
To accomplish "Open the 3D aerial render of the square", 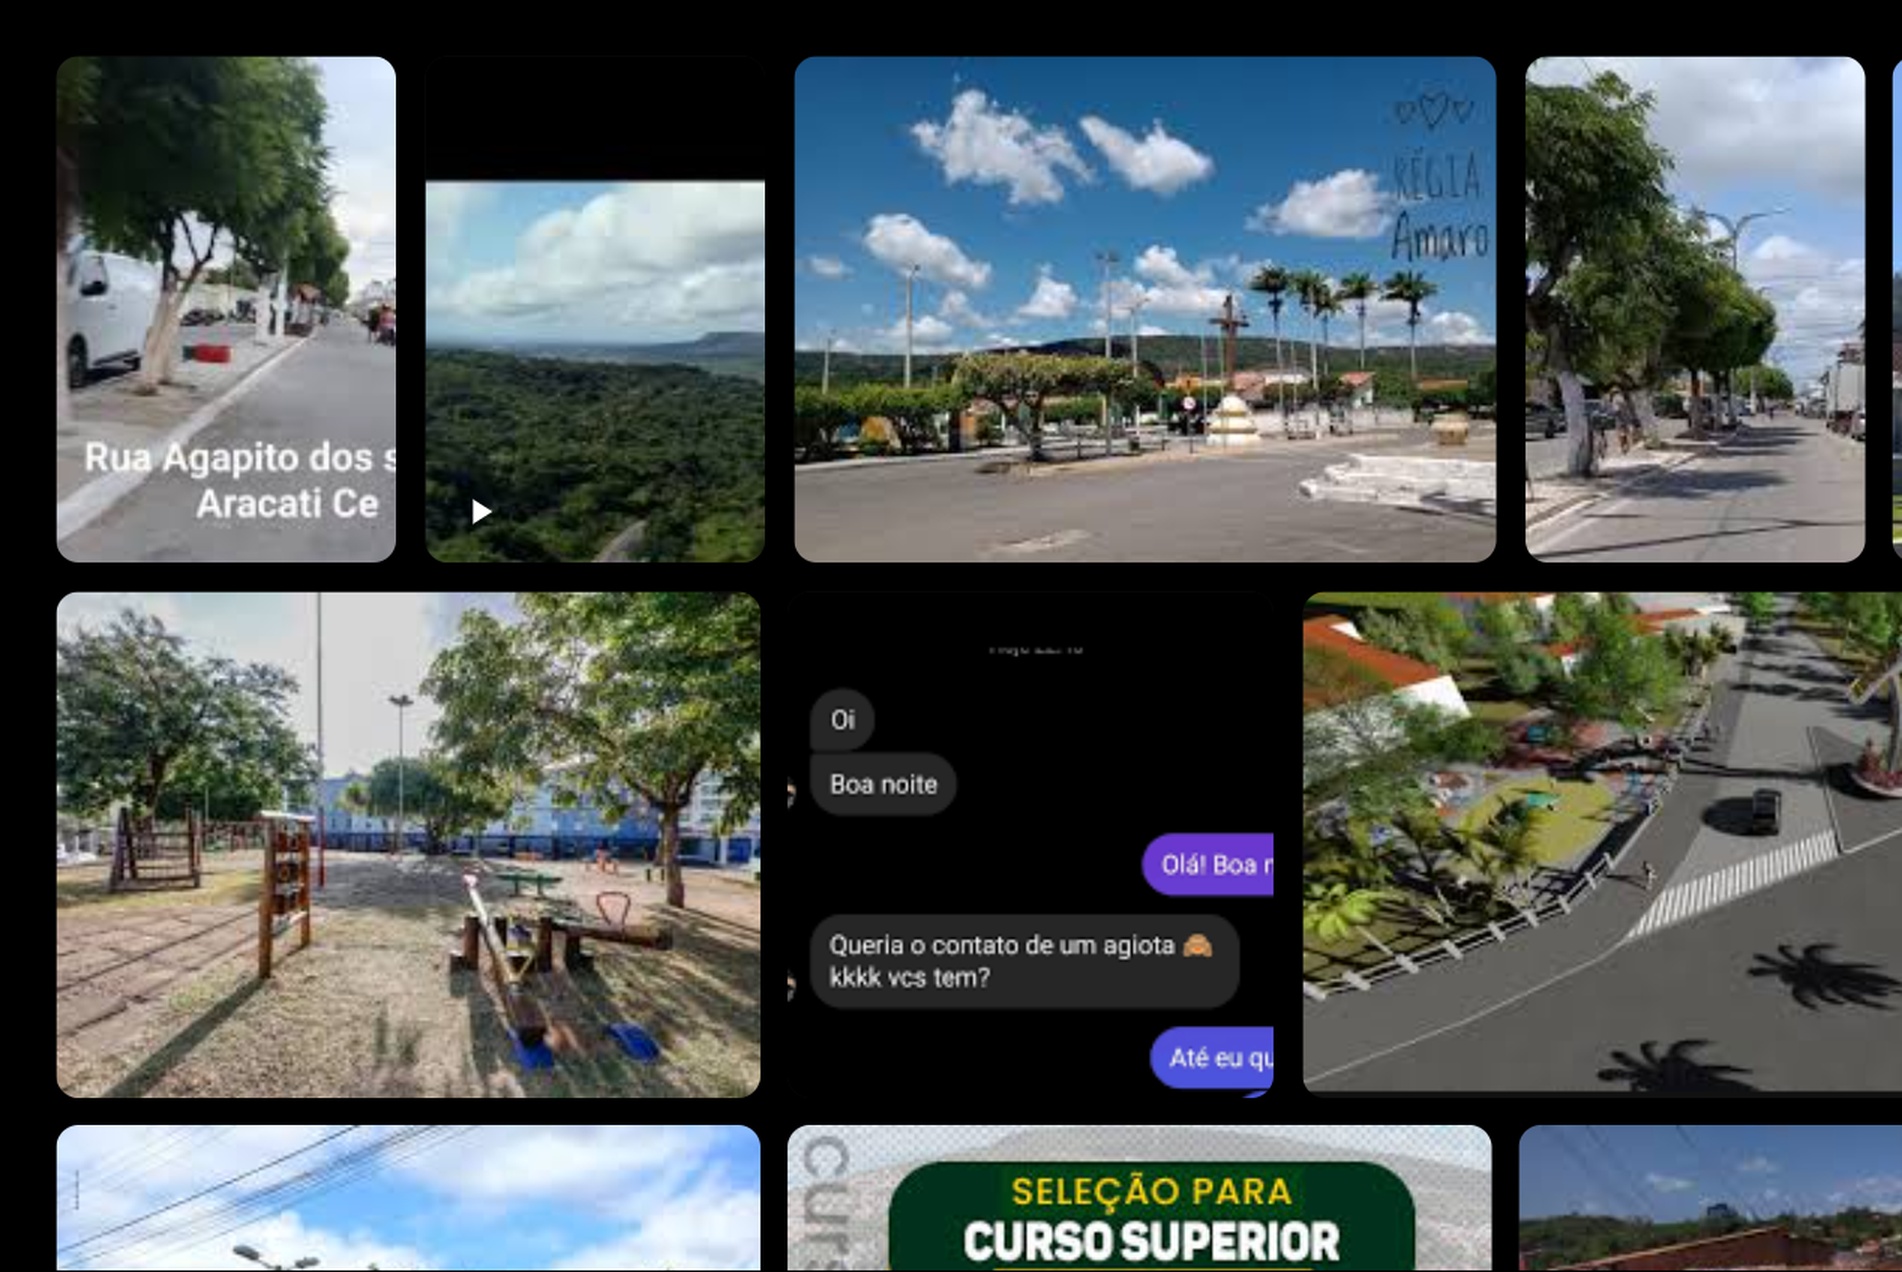I will pos(1600,842).
